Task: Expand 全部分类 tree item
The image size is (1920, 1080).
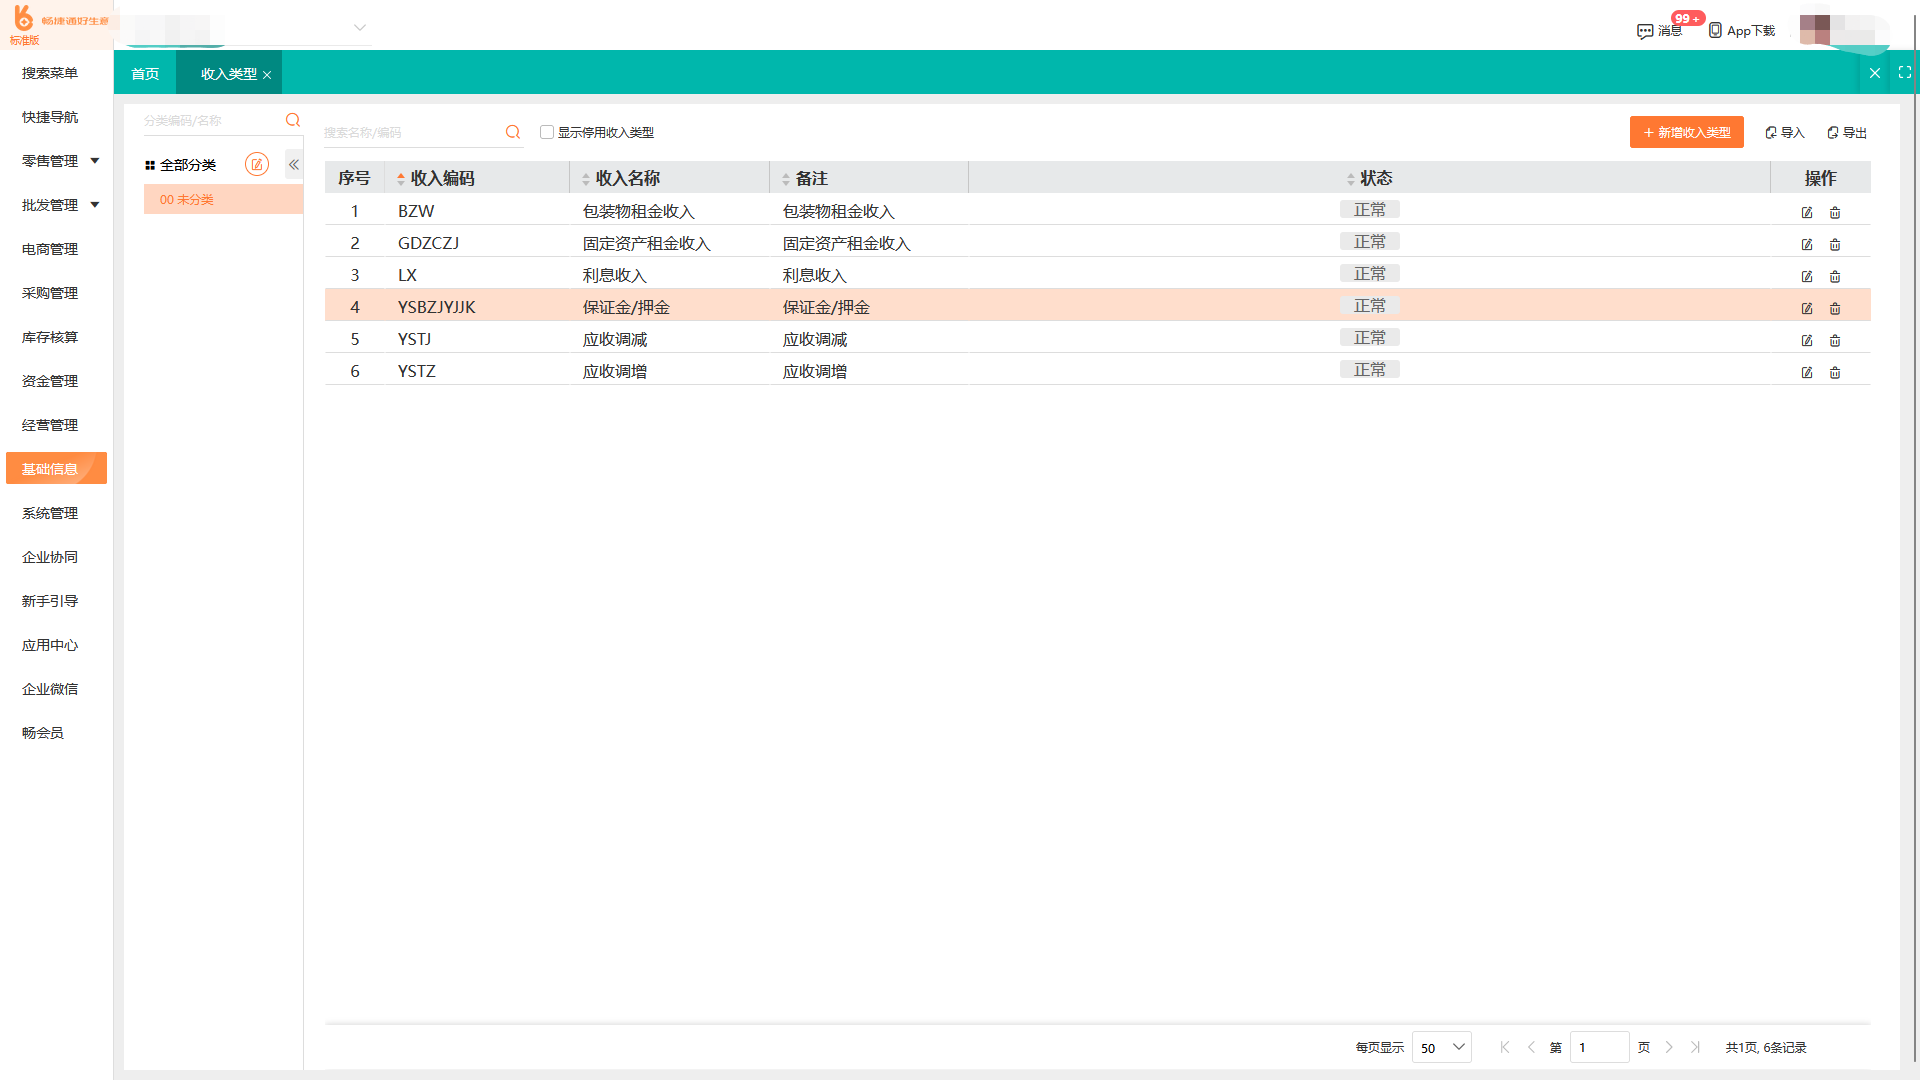Action: (x=149, y=164)
